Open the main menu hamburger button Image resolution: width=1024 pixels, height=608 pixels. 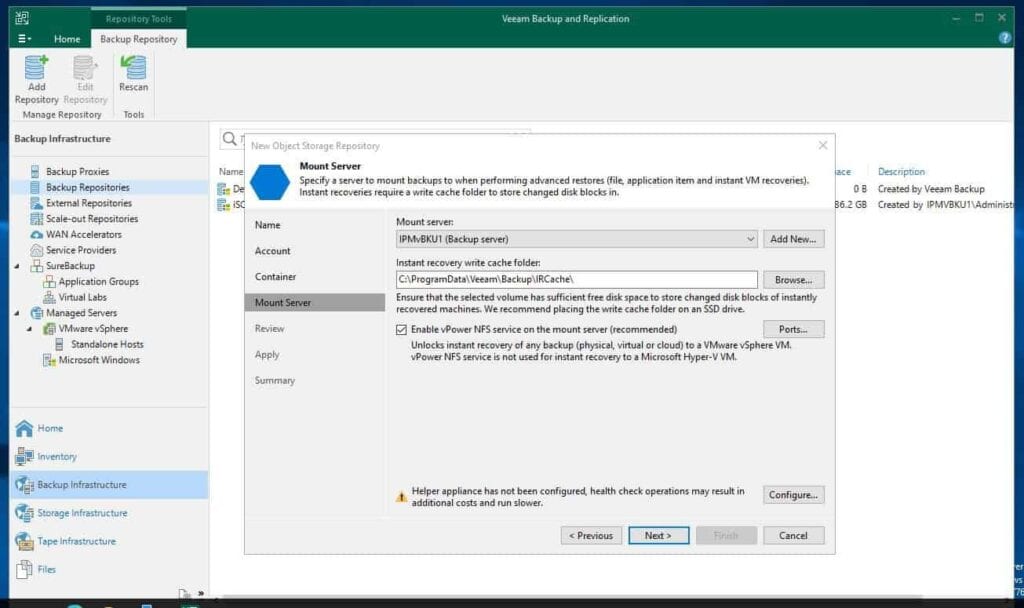24,39
